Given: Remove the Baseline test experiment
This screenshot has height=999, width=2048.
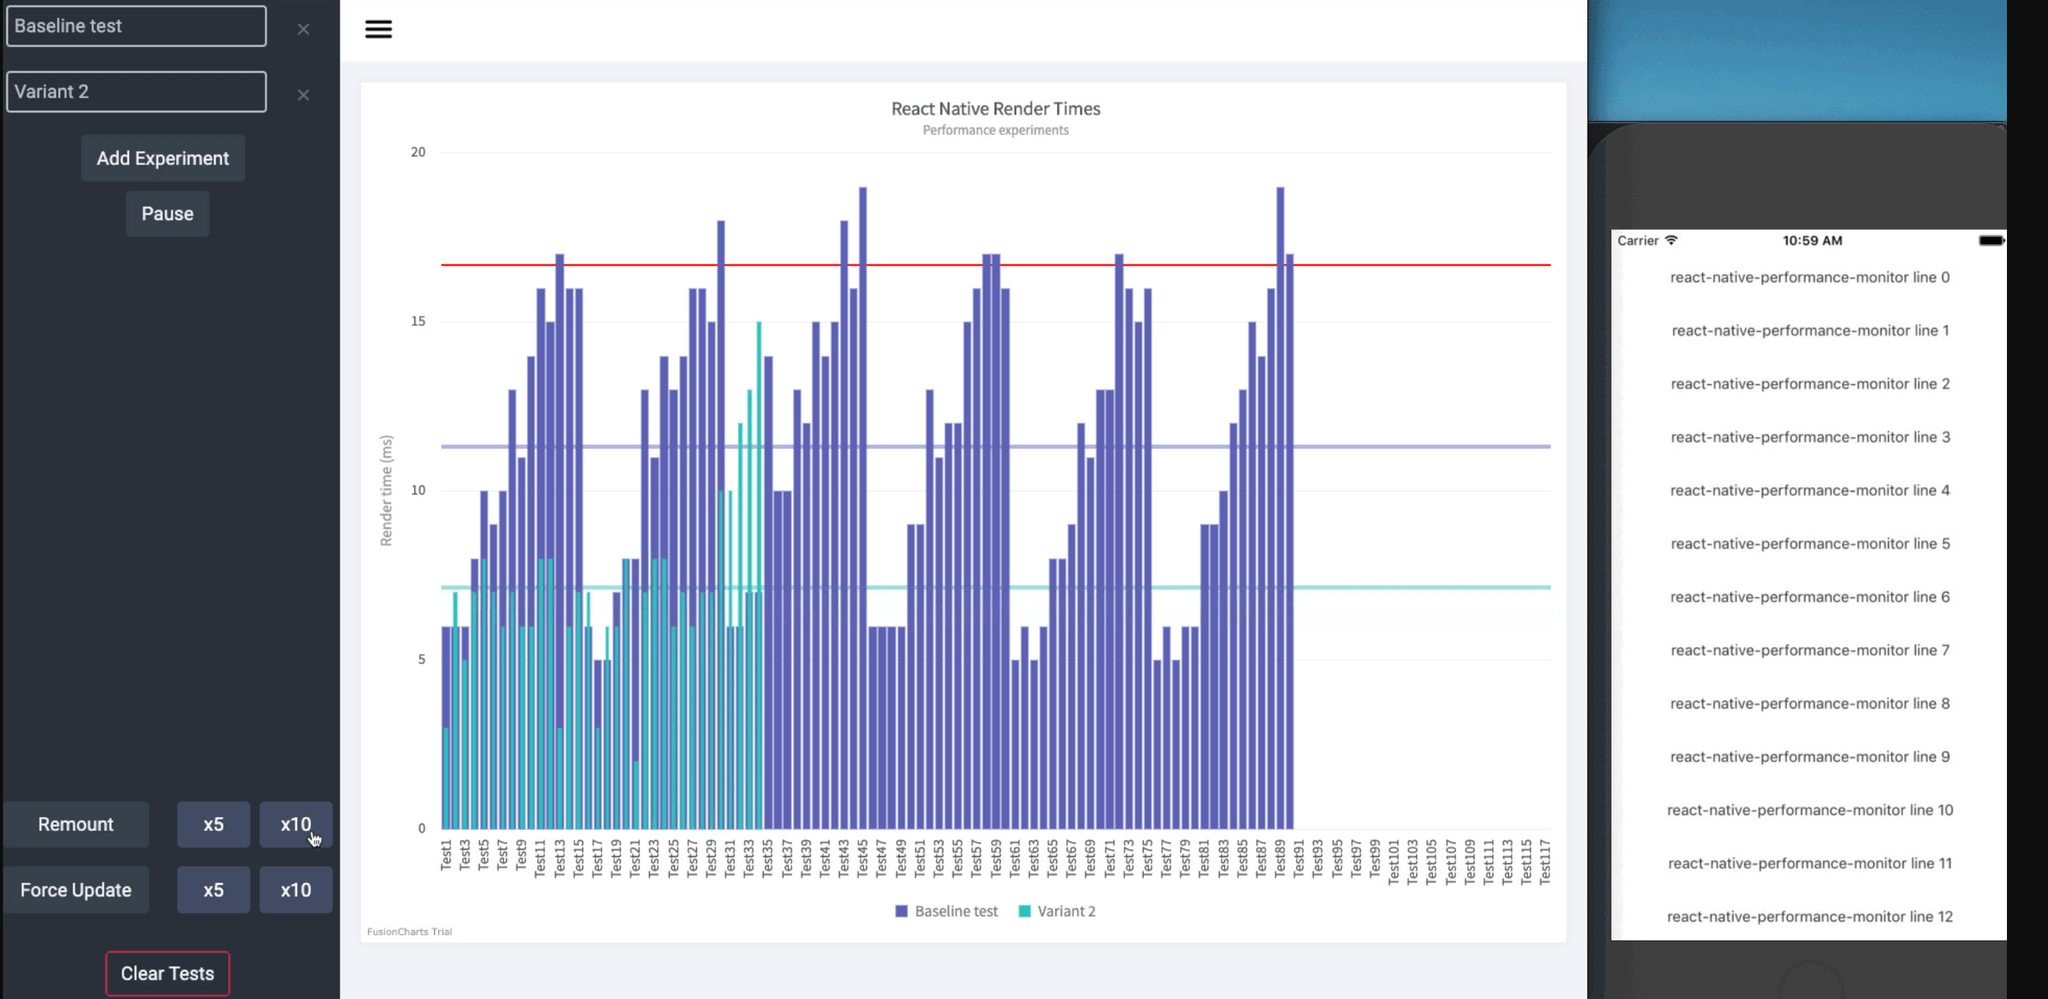Looking at the screenshot, I should tap(303, 29).
